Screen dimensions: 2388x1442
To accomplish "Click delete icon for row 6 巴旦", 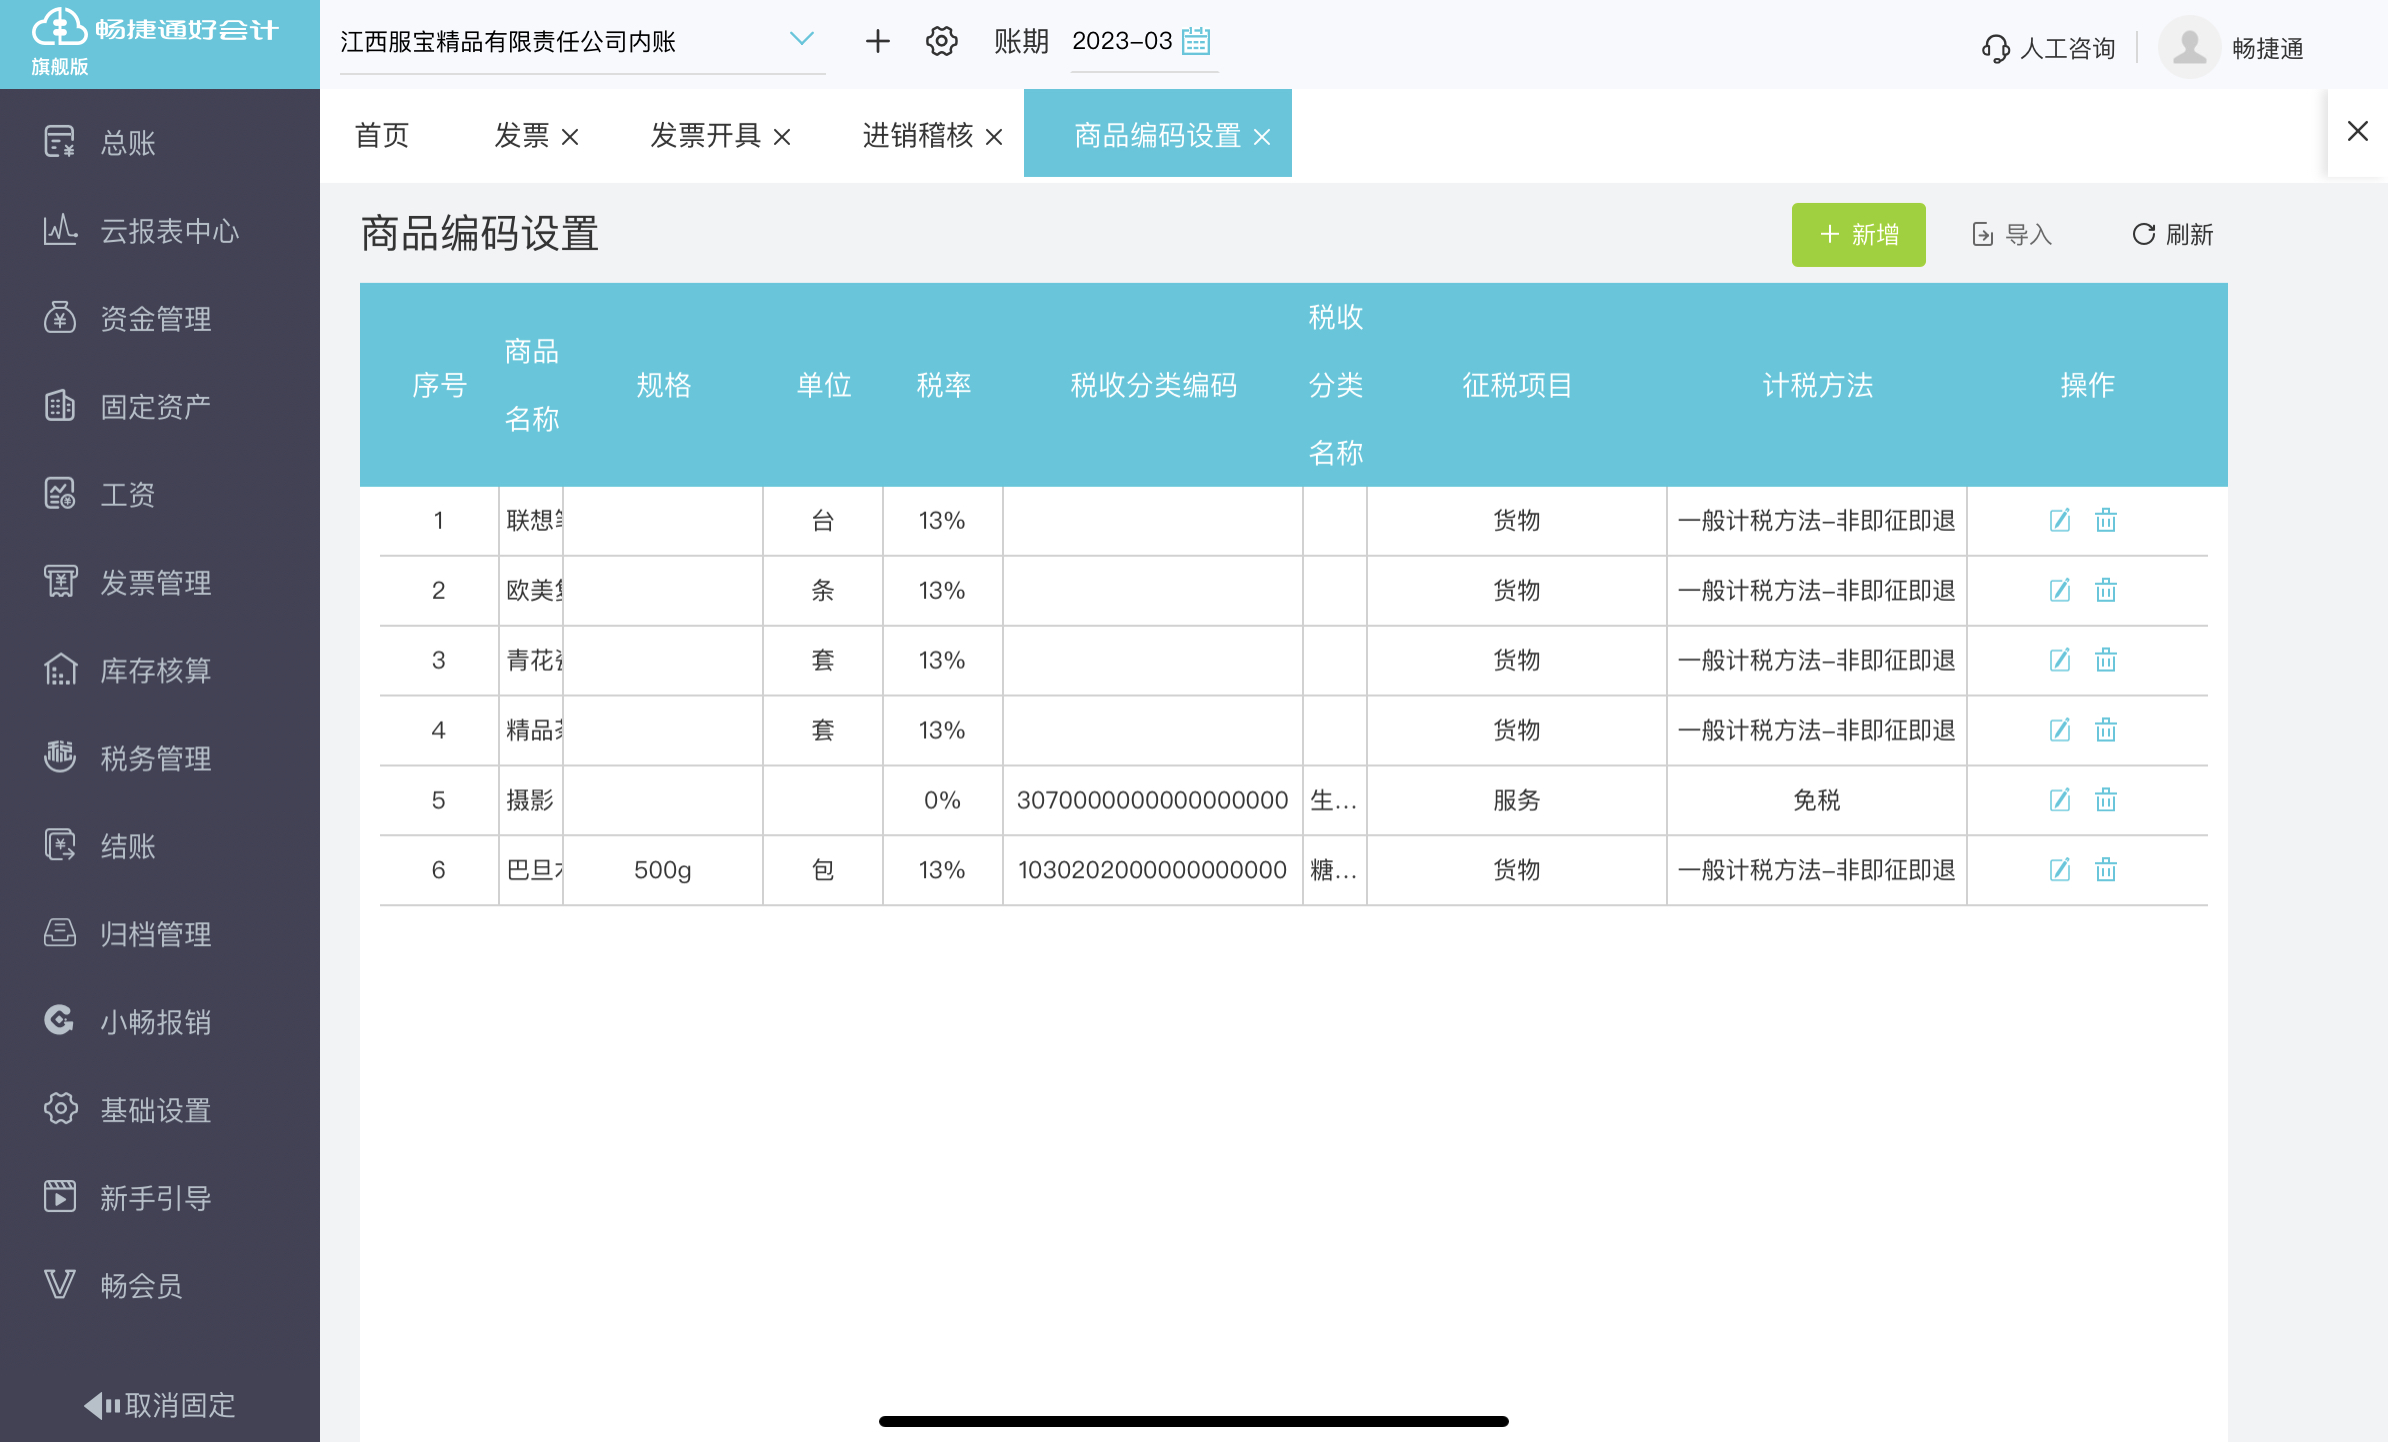I will coord(2105,869).
